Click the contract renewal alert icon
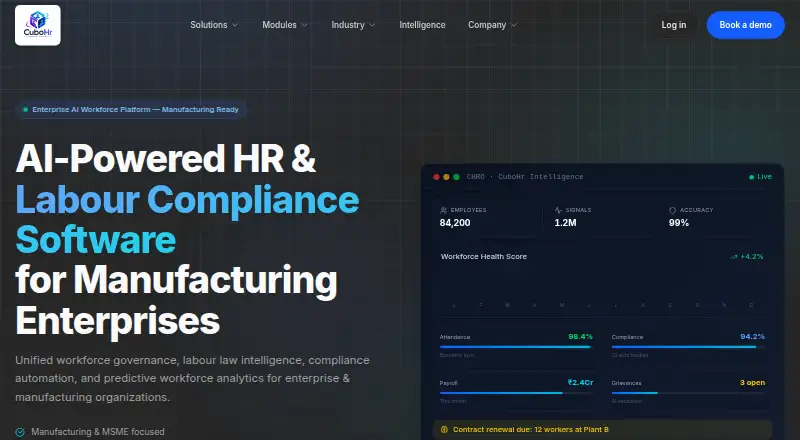The image size is (800, 440). pyautogui.click(x=444, y=429)
